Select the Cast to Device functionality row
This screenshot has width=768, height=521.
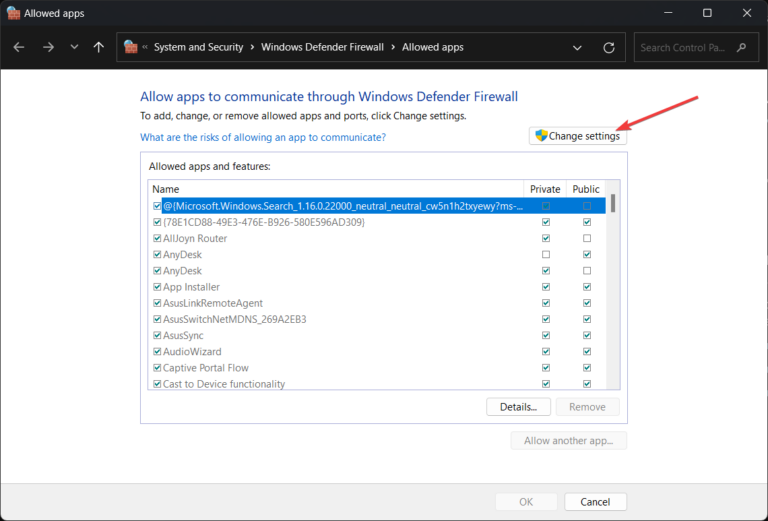[377, 384]
